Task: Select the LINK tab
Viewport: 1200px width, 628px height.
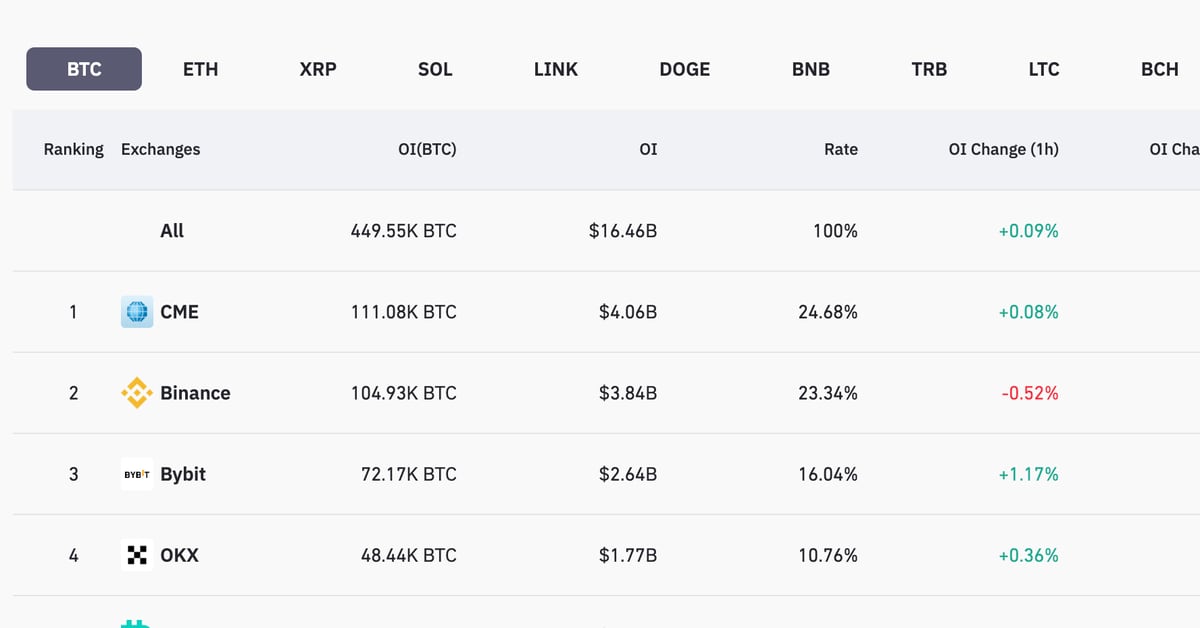Action: tap(556, 69)
